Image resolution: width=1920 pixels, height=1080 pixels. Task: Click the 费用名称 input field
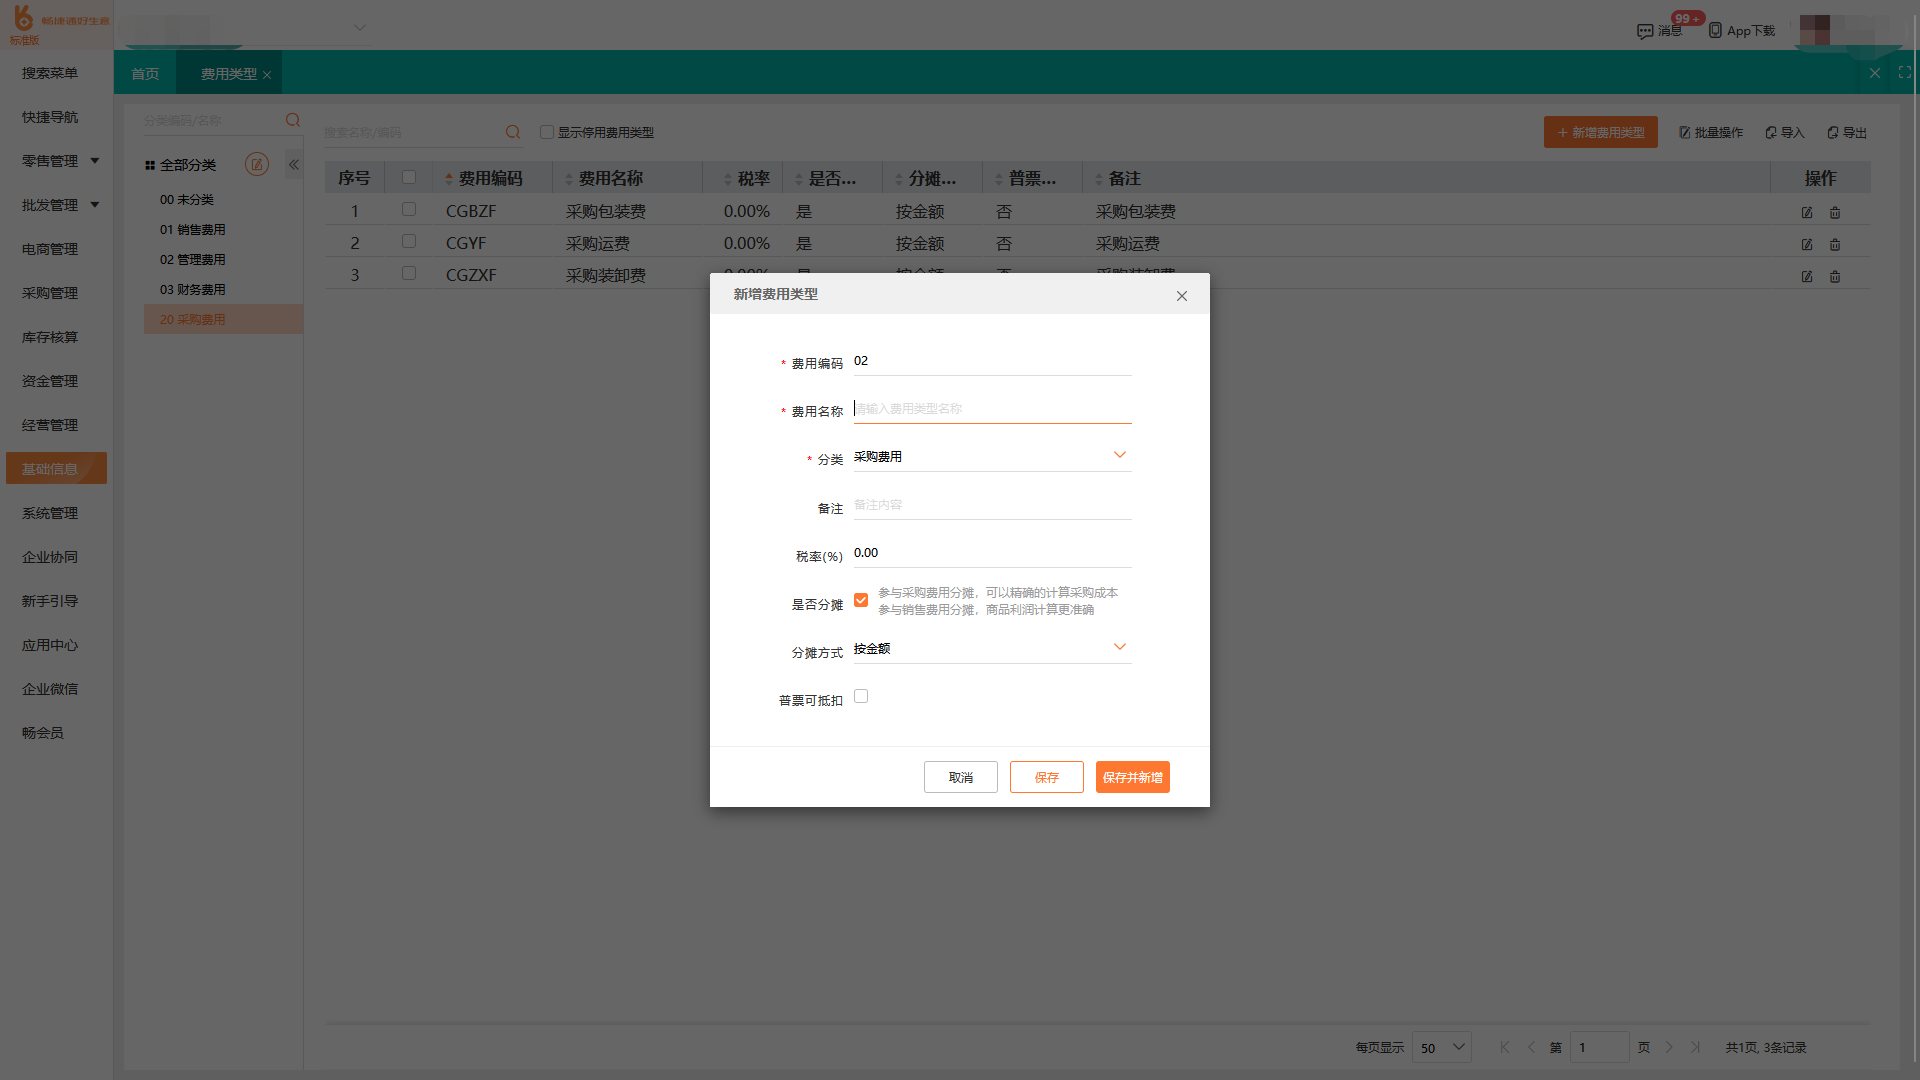click(992, 409)
